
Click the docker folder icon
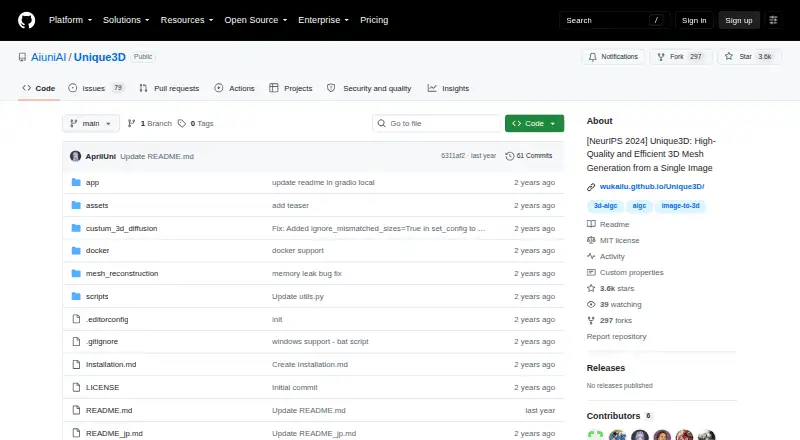pyautogui.click(x=76, y=251)
